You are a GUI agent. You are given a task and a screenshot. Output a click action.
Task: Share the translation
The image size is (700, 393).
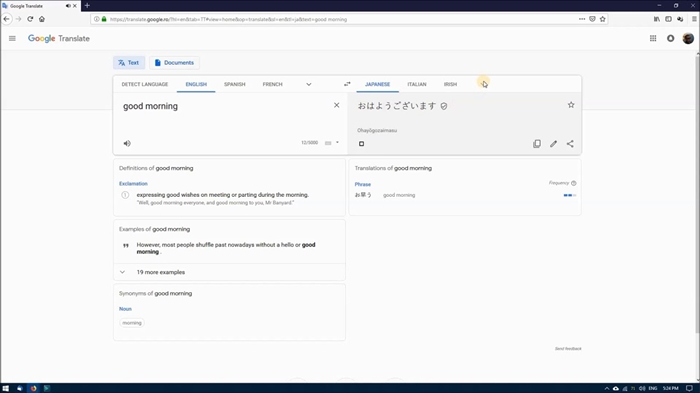(570, 144)
